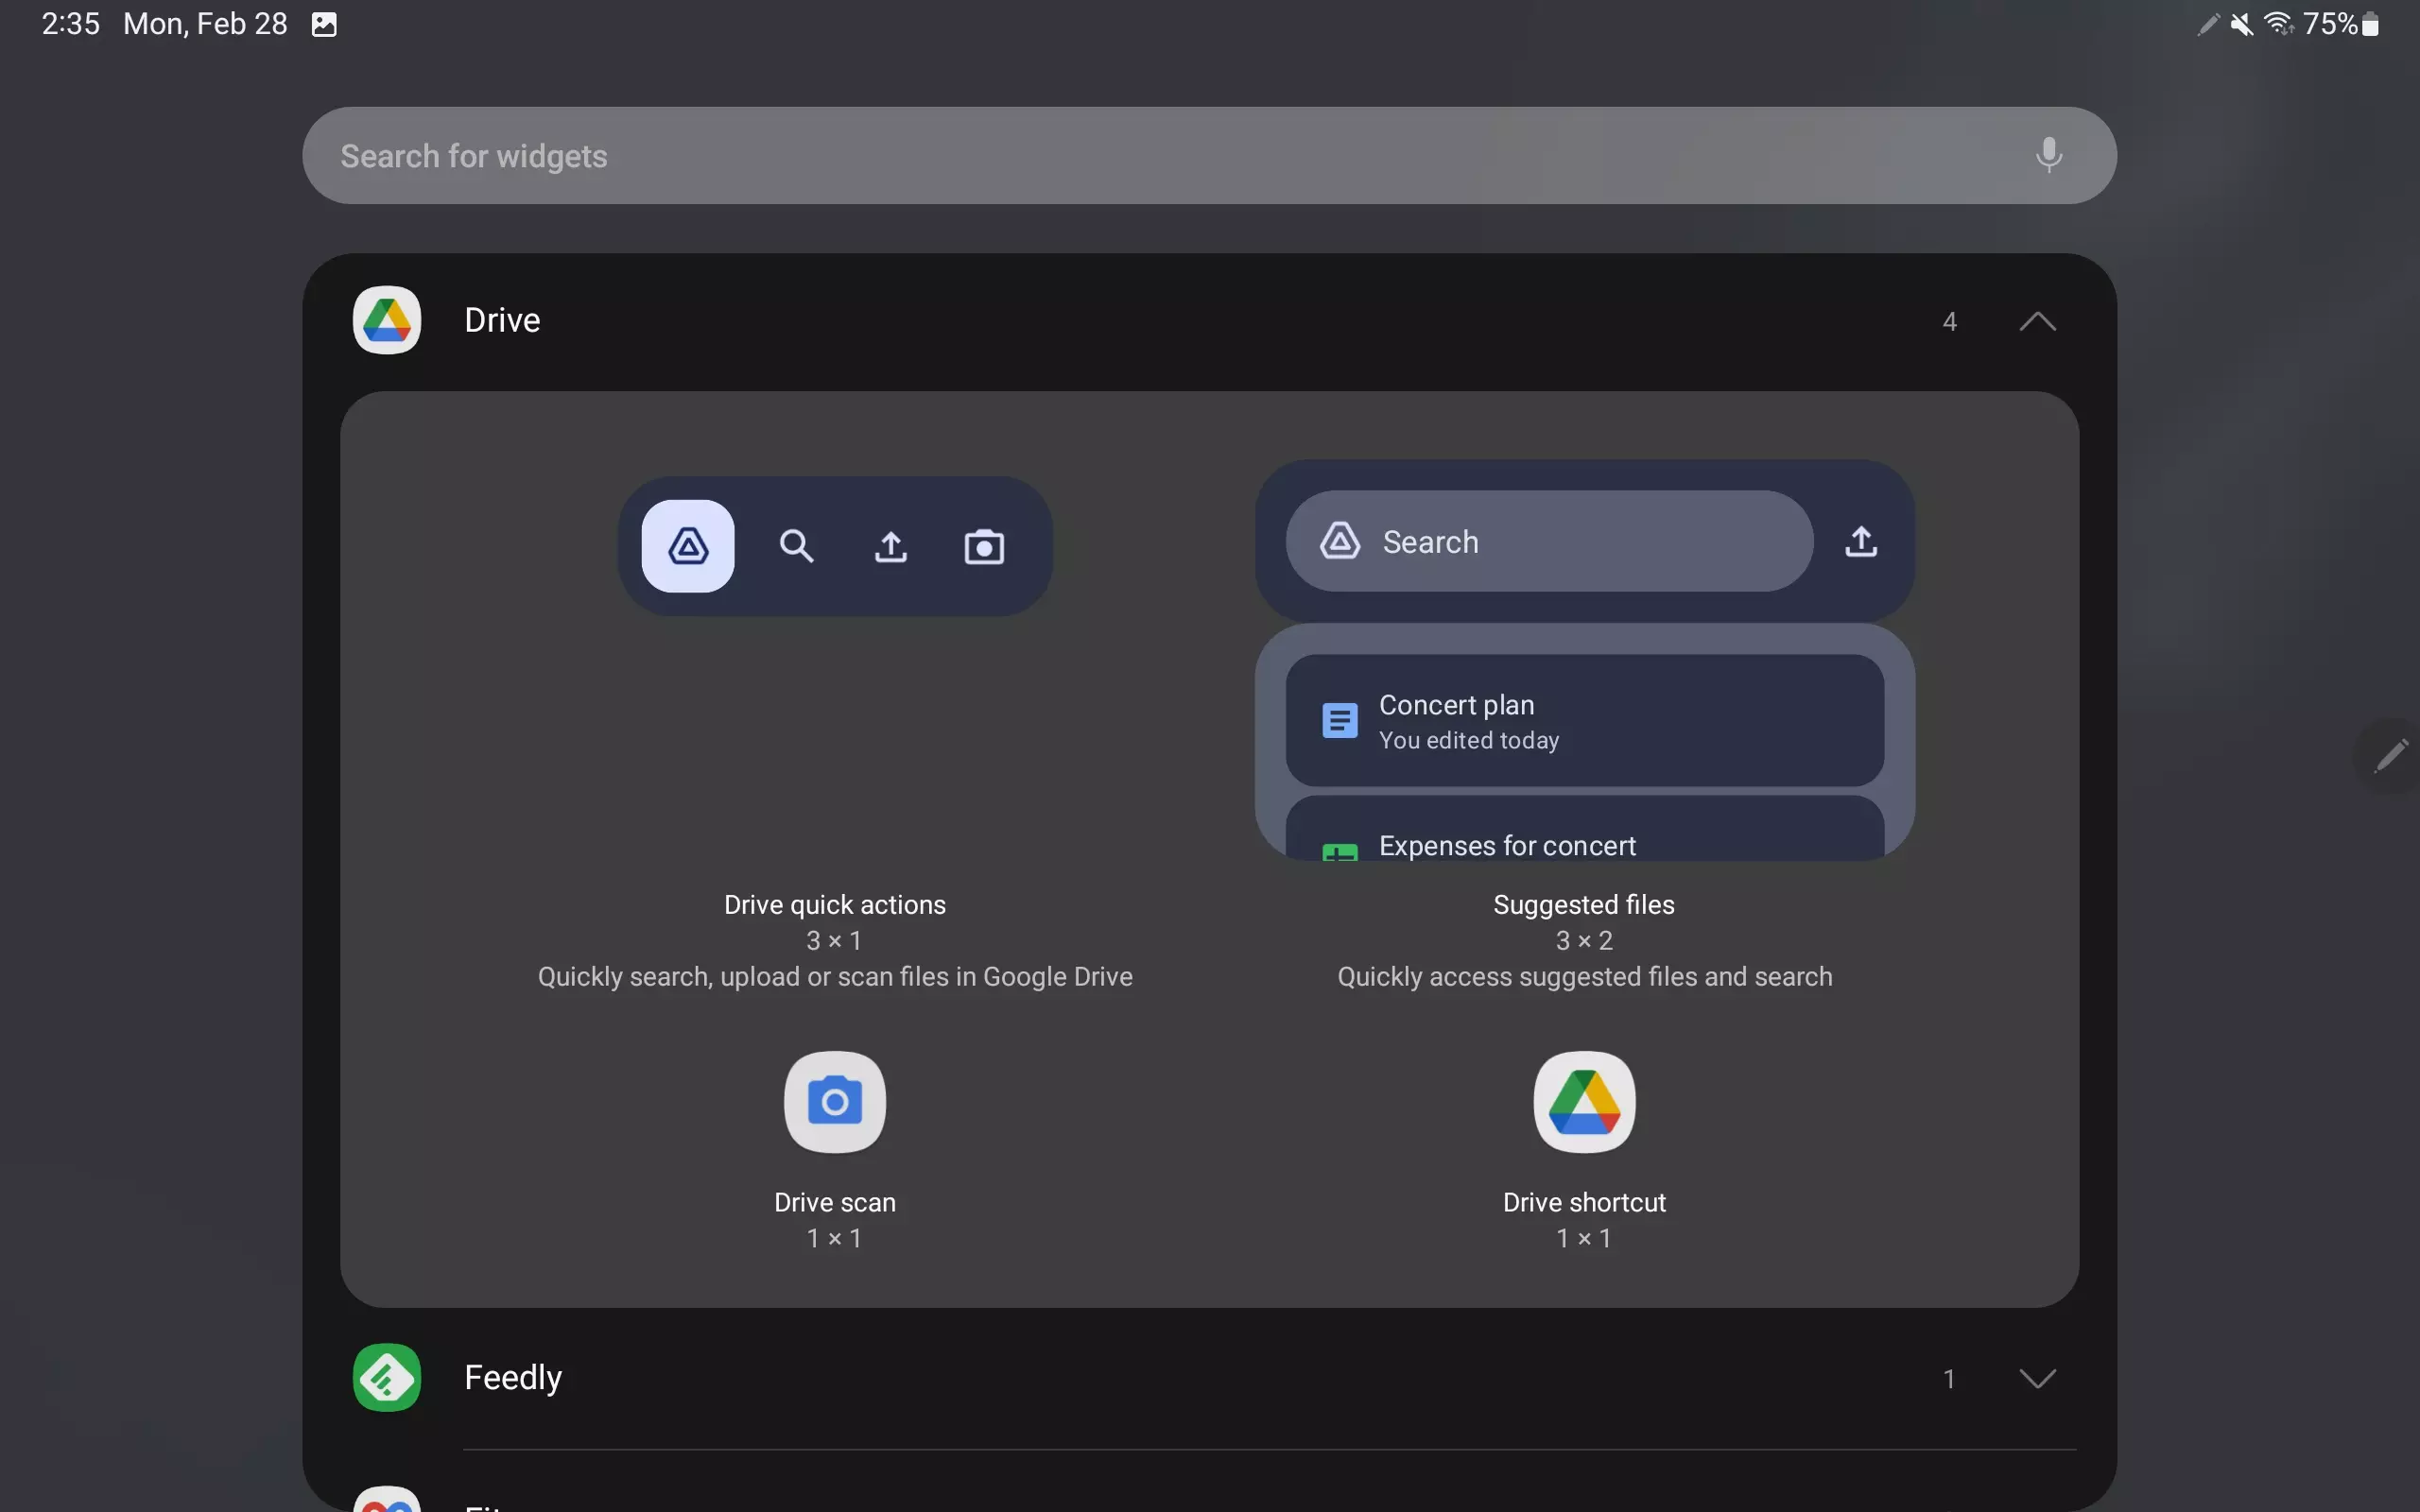Viewport: 2420px width, 1512px height.
Task: Click the pencil edit button on screen edge
Action: pos(2391,754)
